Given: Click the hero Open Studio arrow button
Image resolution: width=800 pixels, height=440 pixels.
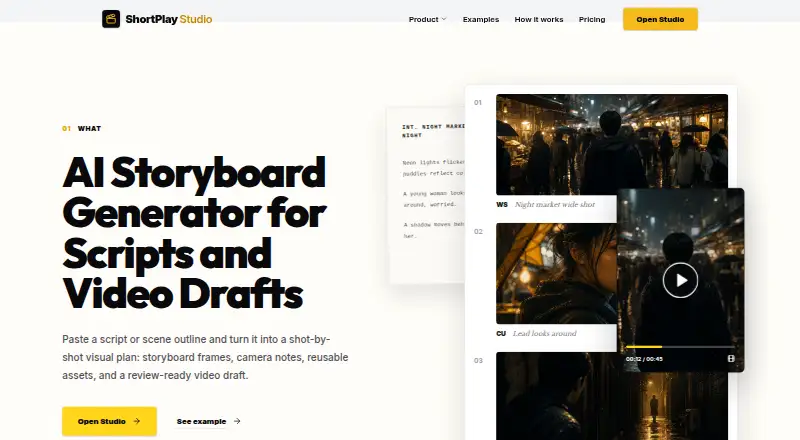Looking at the screenshot, I should click(109, 421).
